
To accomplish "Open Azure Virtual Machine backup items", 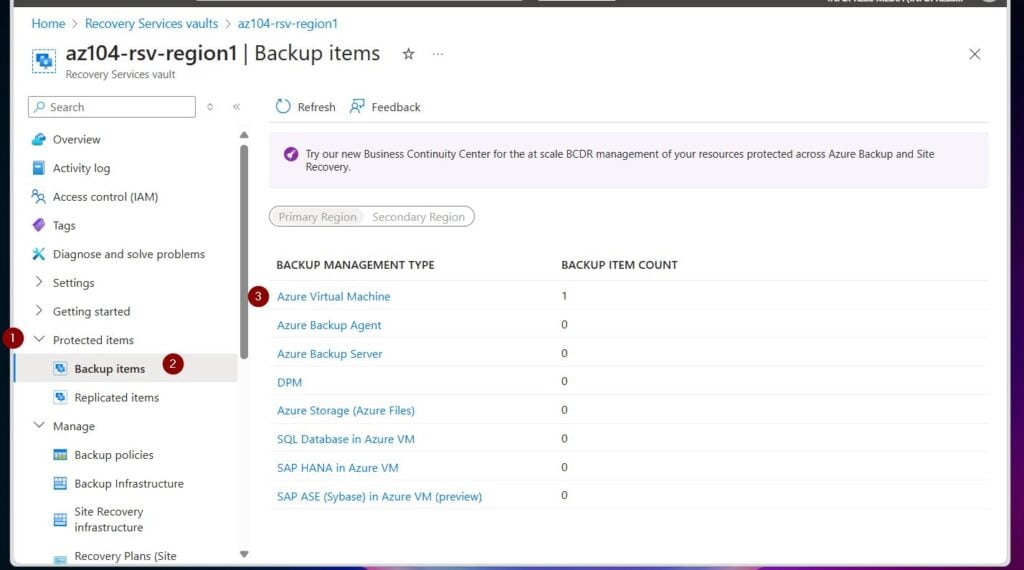I will 333,296.
